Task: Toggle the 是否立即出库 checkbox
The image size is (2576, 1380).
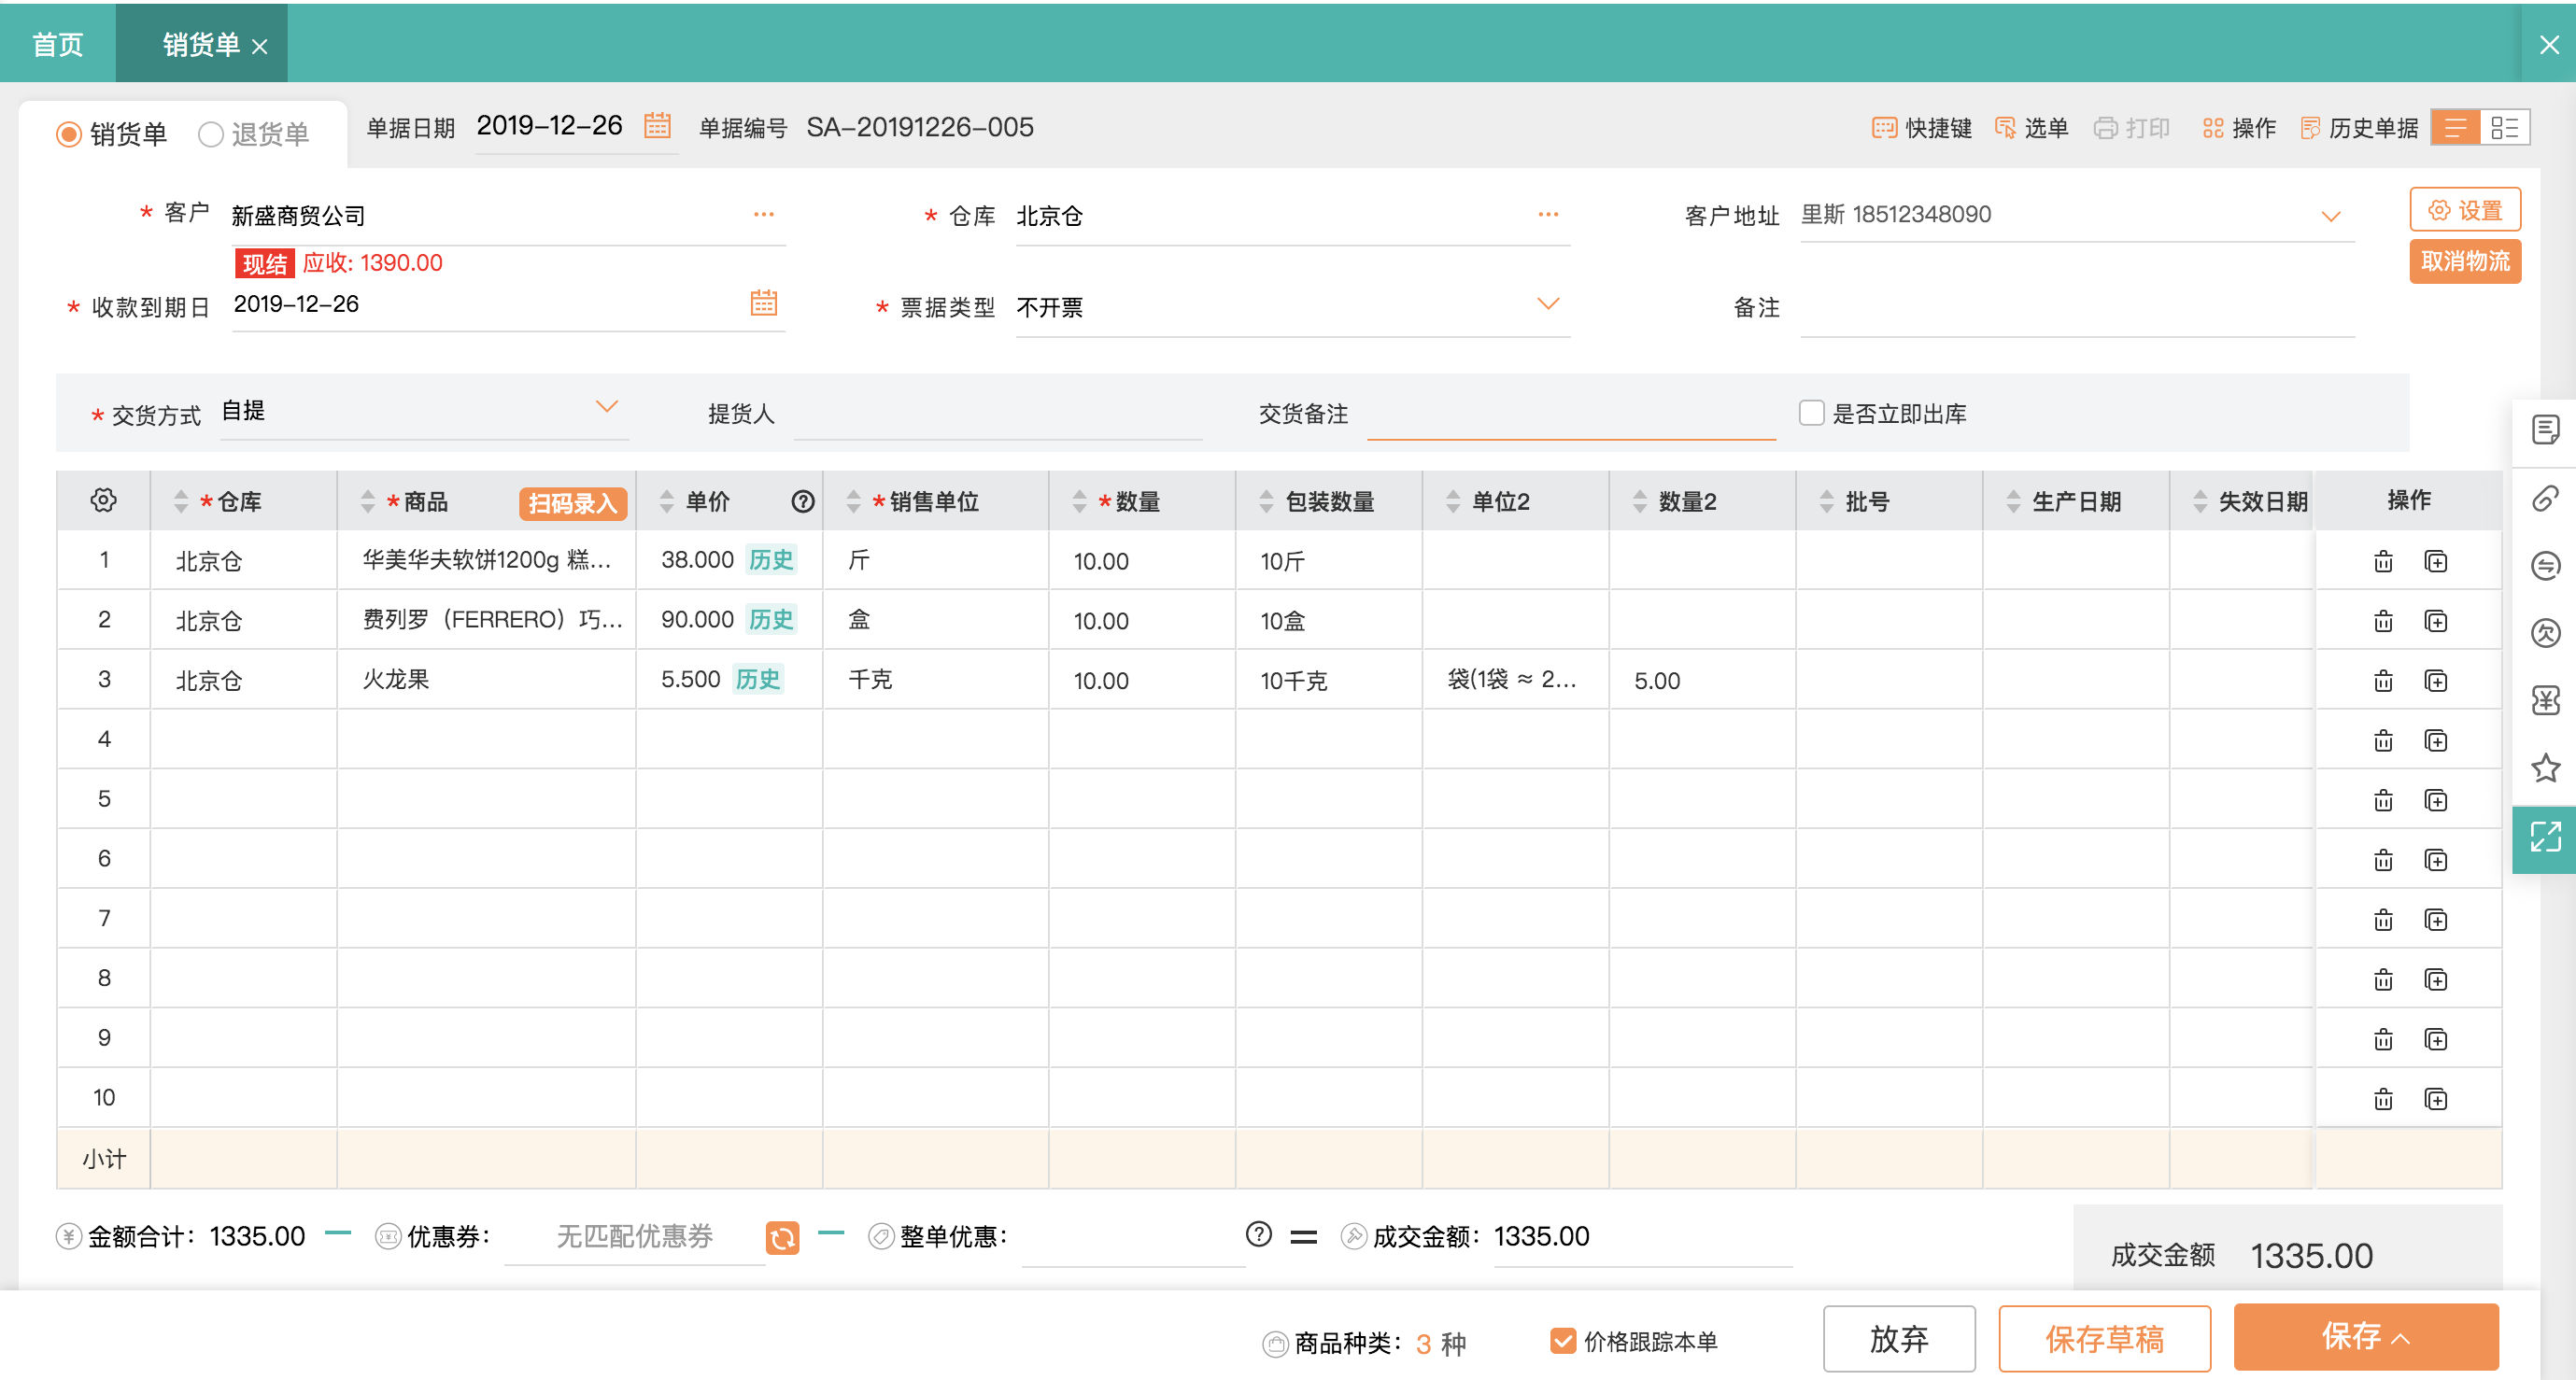Action: click(1813, 414)
